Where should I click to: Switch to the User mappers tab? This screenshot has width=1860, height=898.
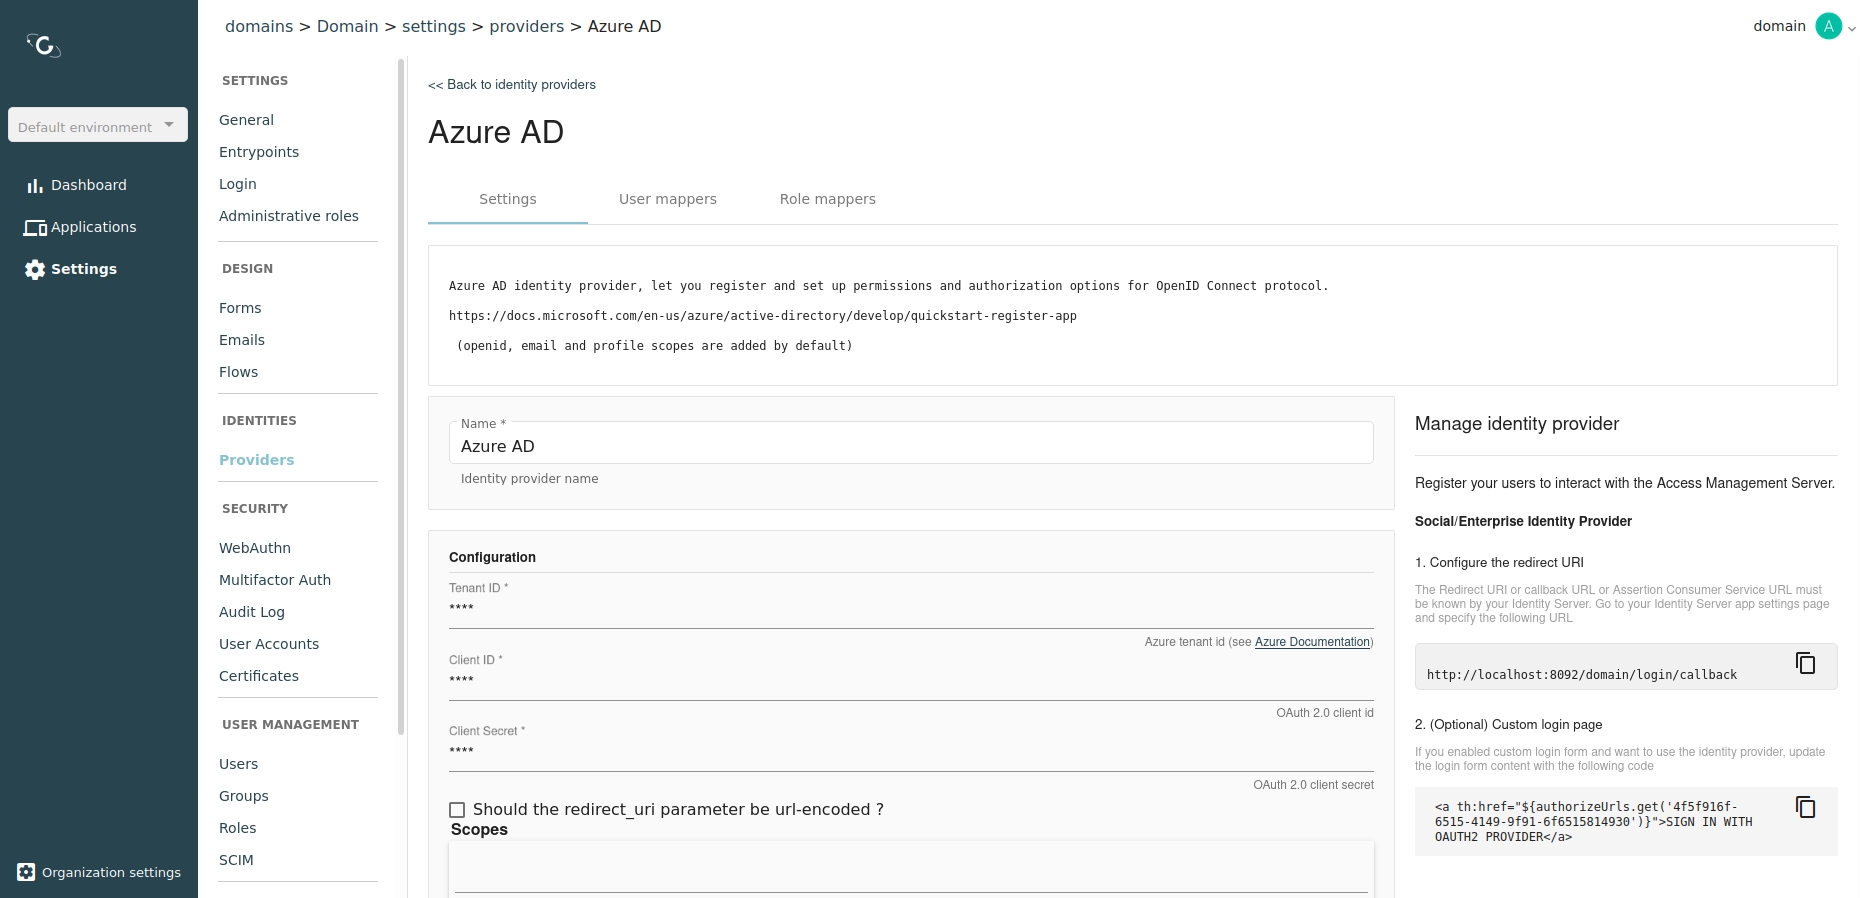point(667,199)
